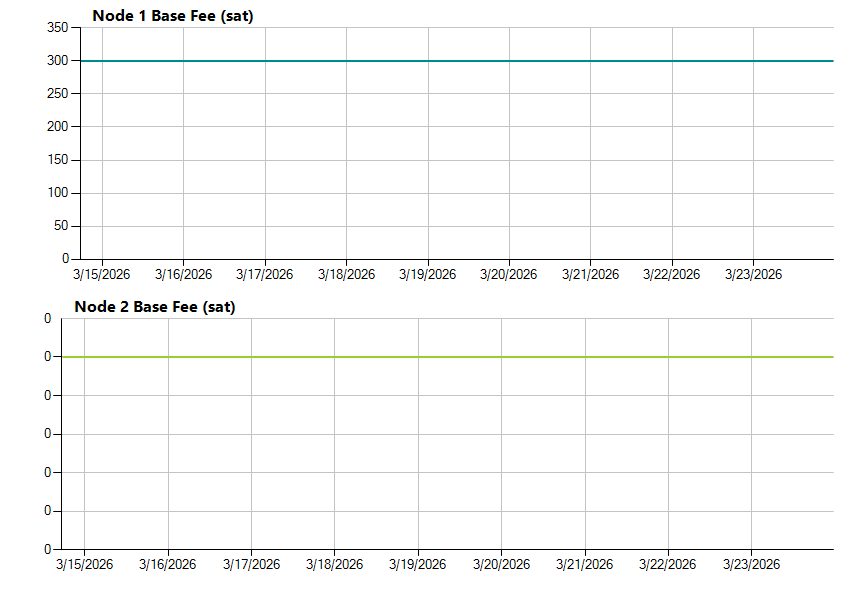
Task: Click the 300 y-axis label in Node 1 chart
Action: 57,61
